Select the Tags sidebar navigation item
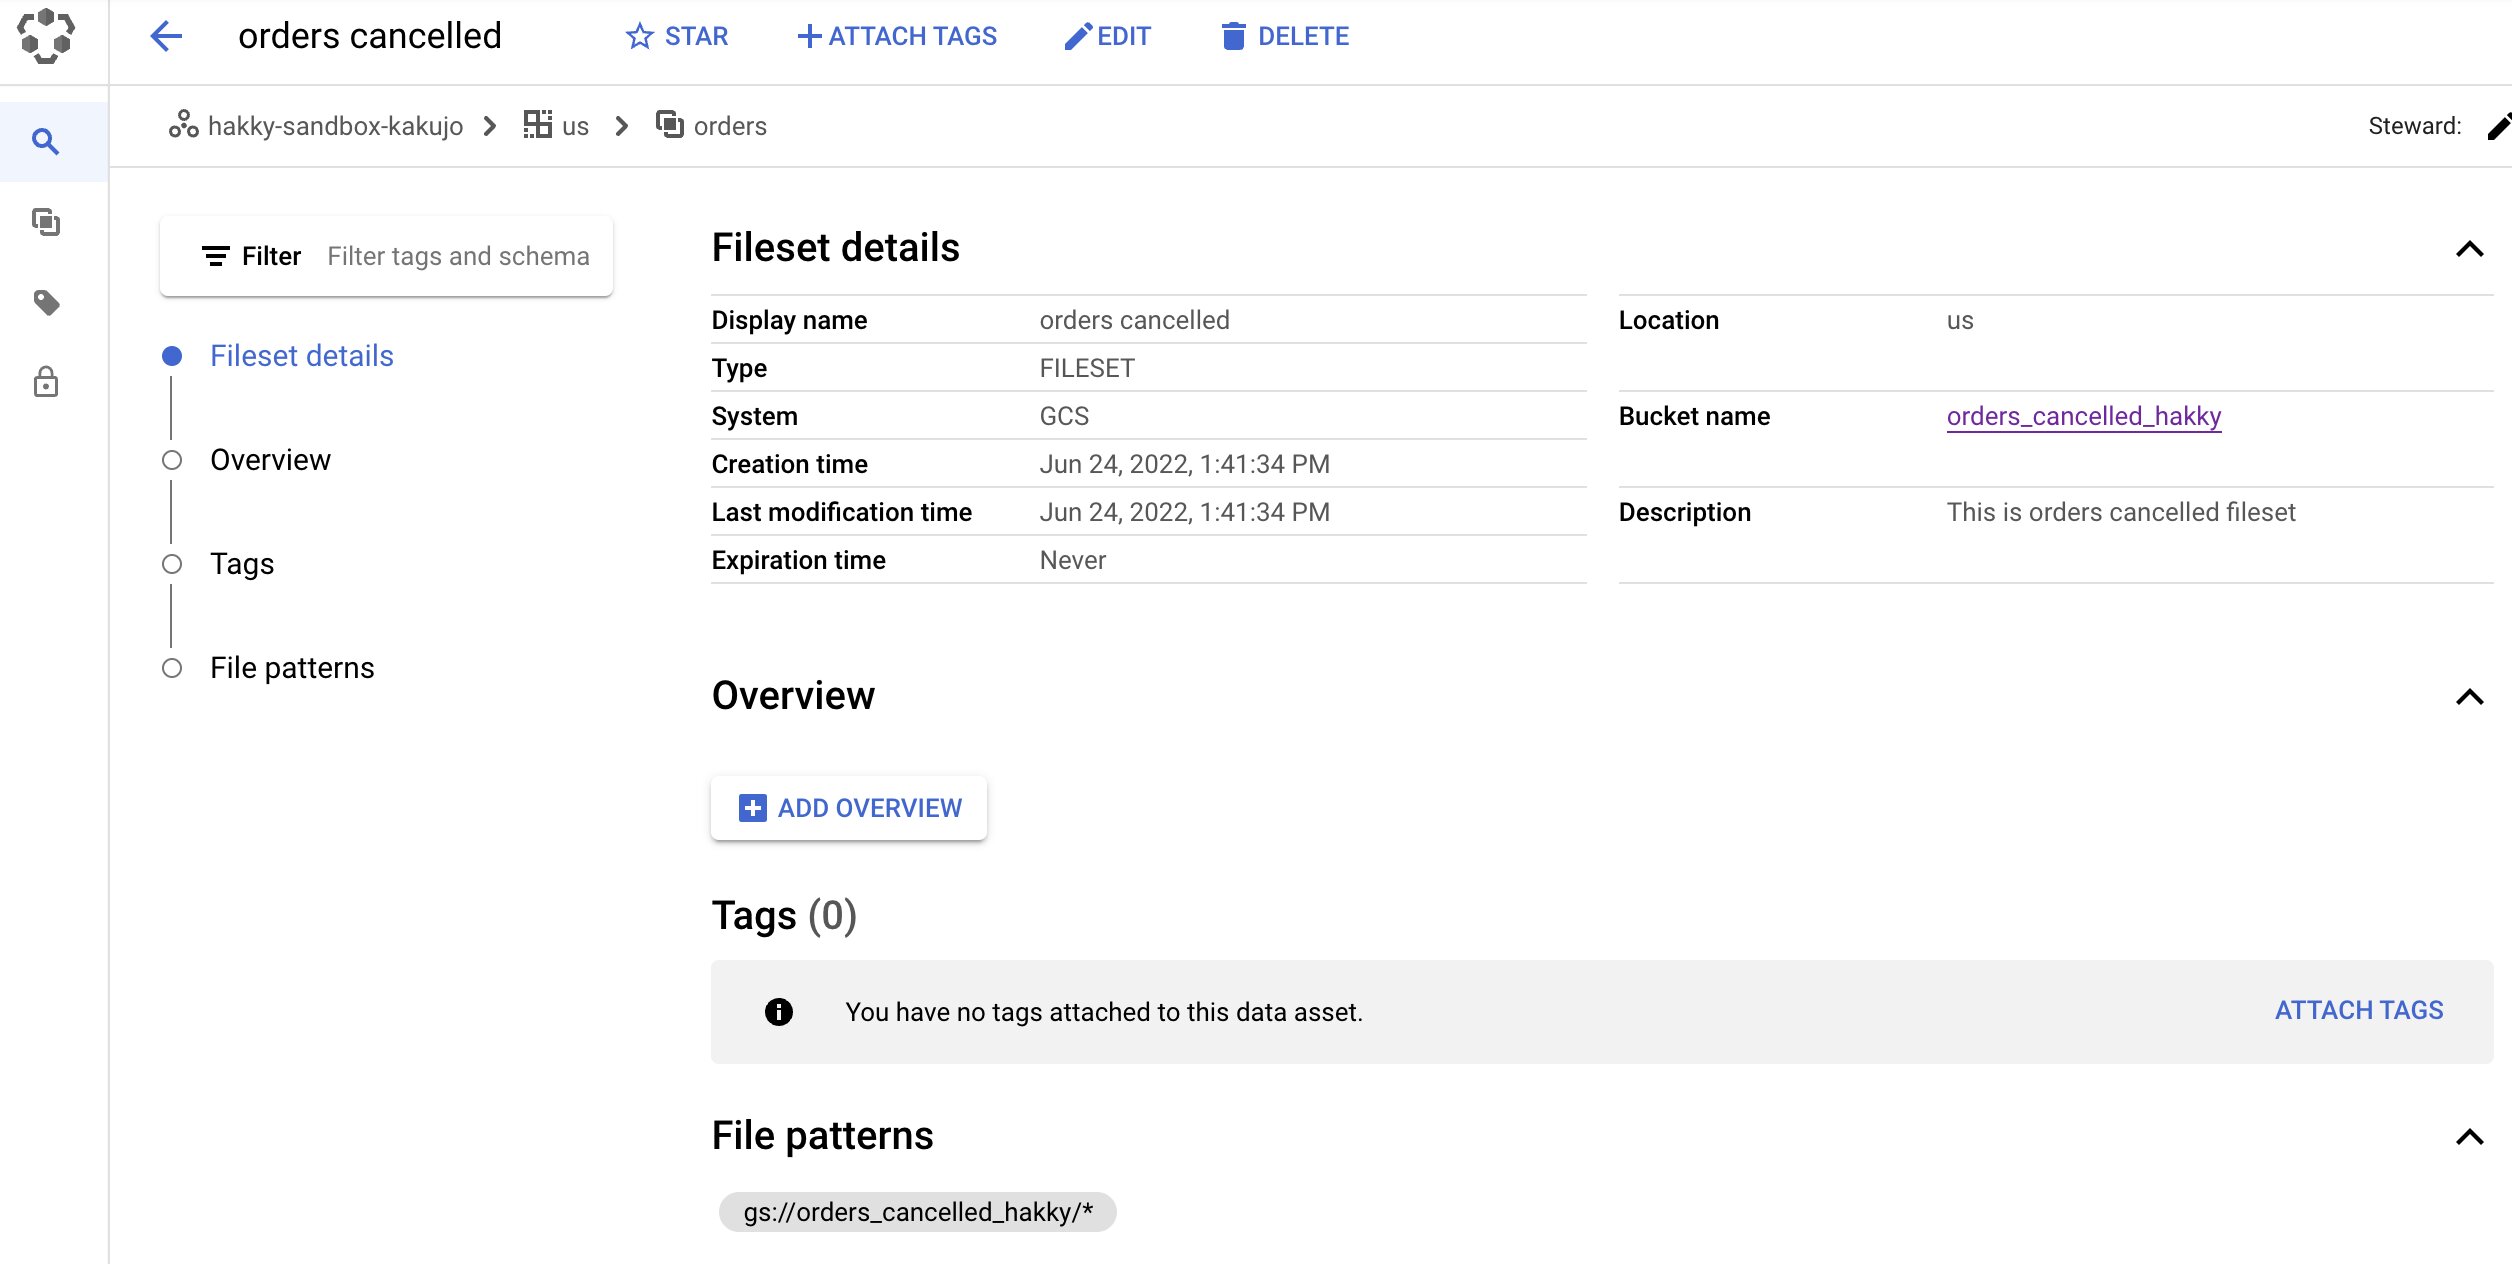 (242, 563)
